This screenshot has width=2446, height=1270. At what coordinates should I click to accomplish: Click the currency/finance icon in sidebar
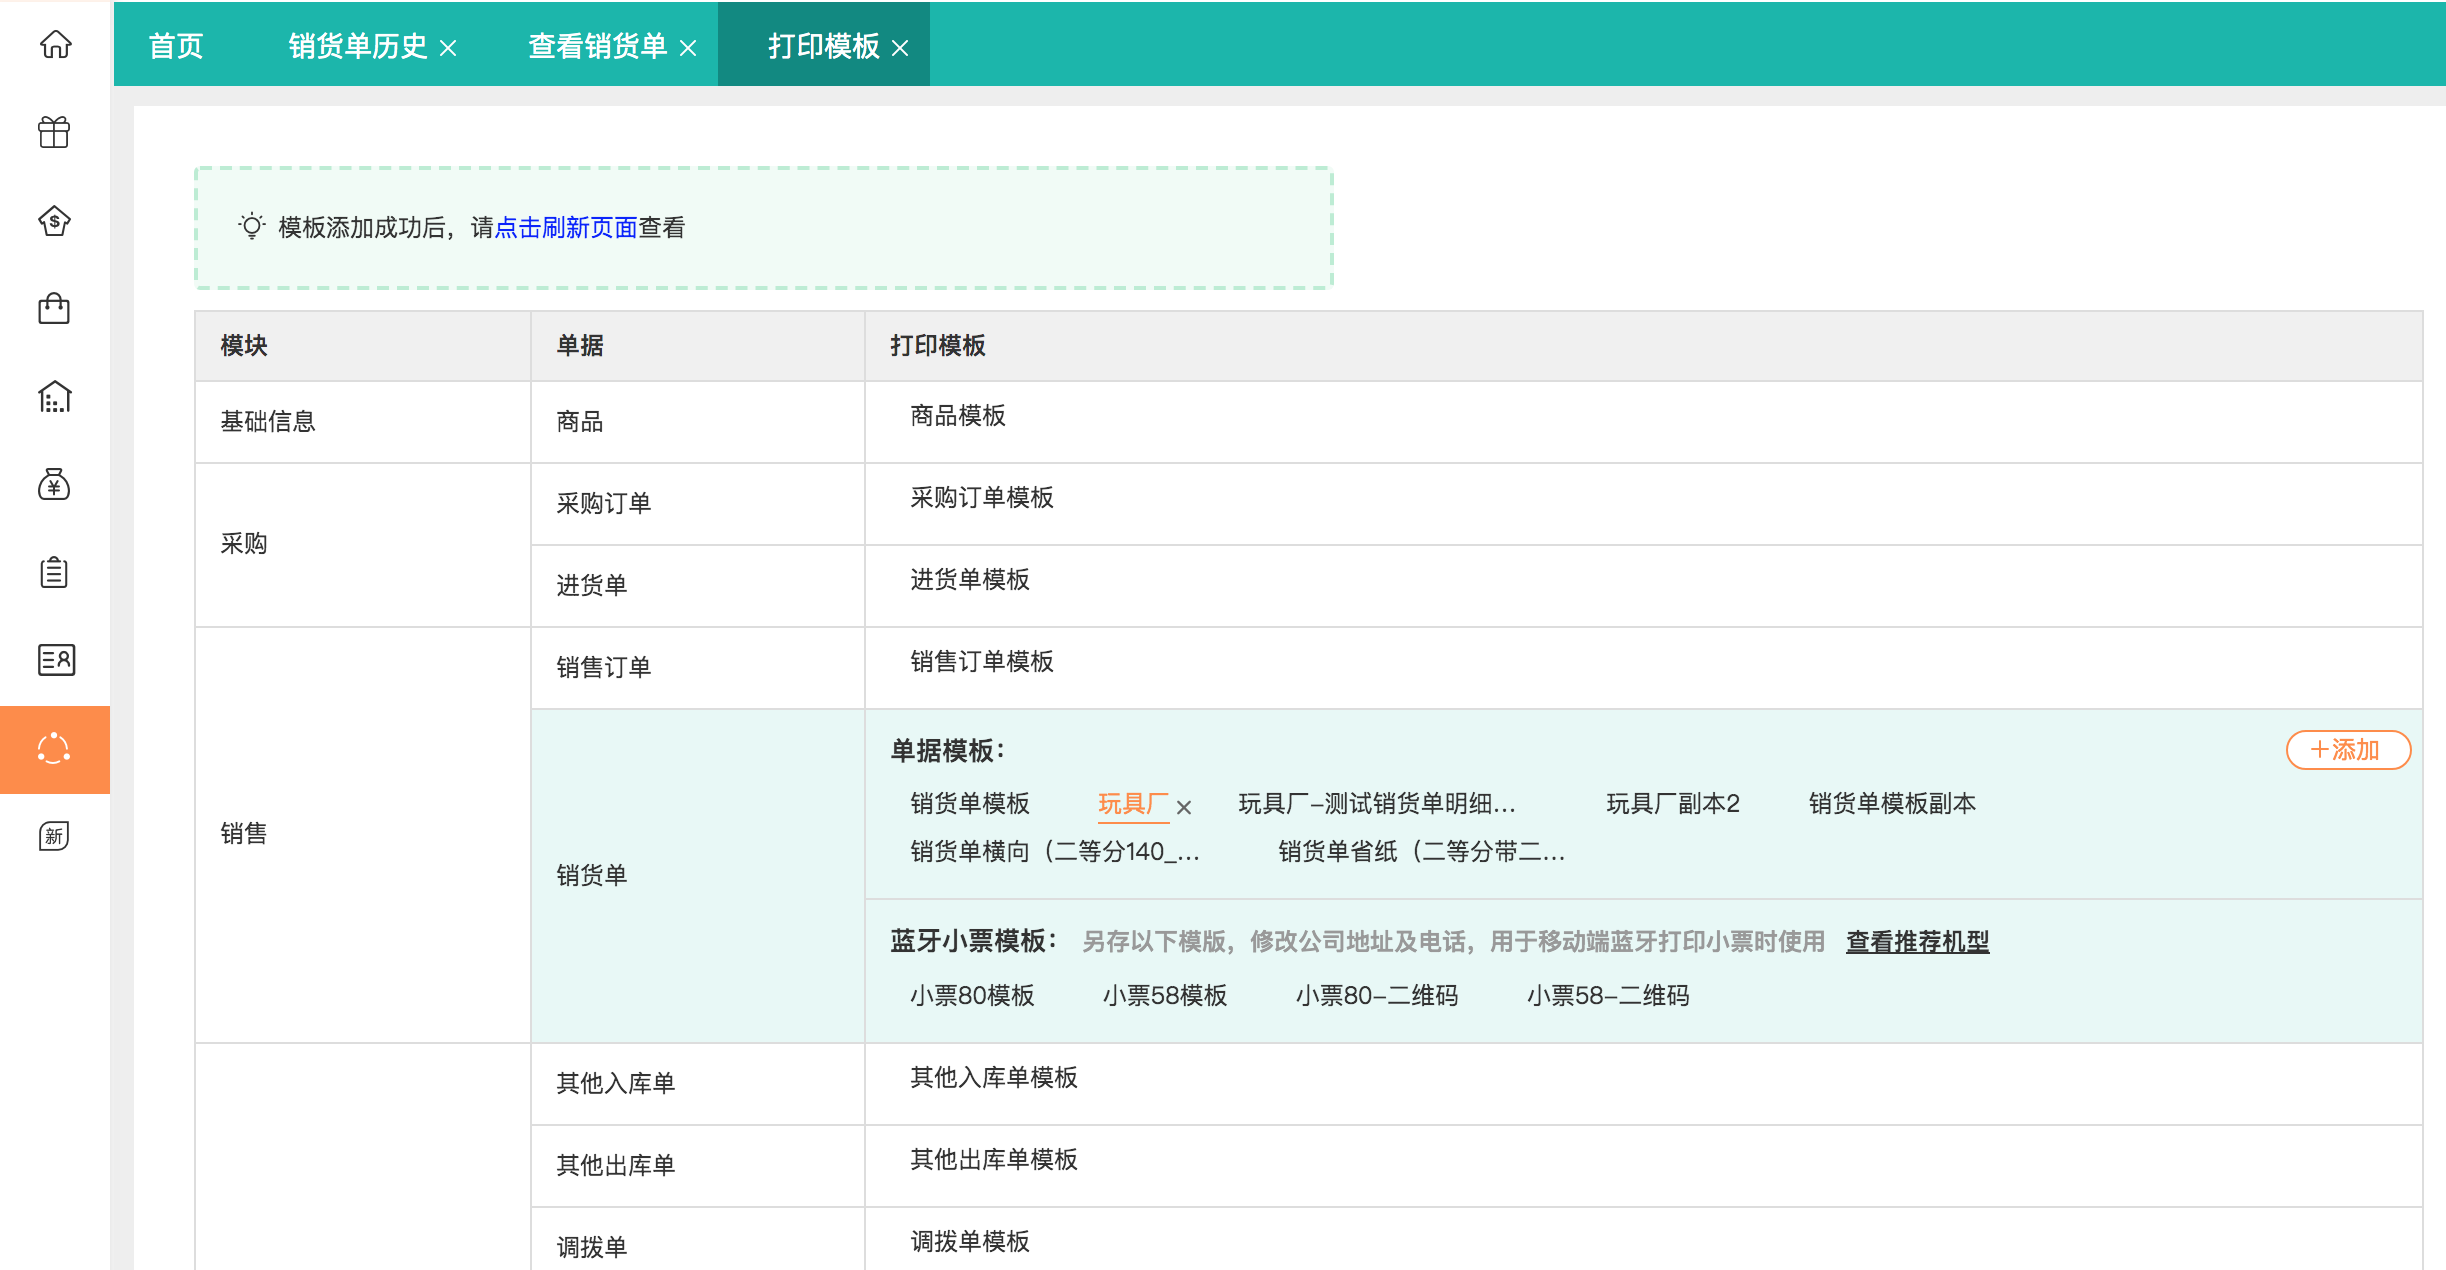[x=55, y=482]
